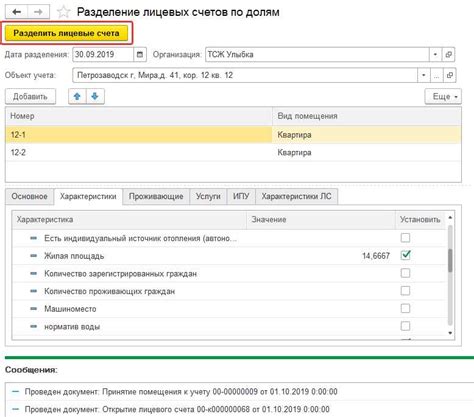Select the Жилая площадь row label
This screenshot has width=474, height=417.
(x=74, y=256)
